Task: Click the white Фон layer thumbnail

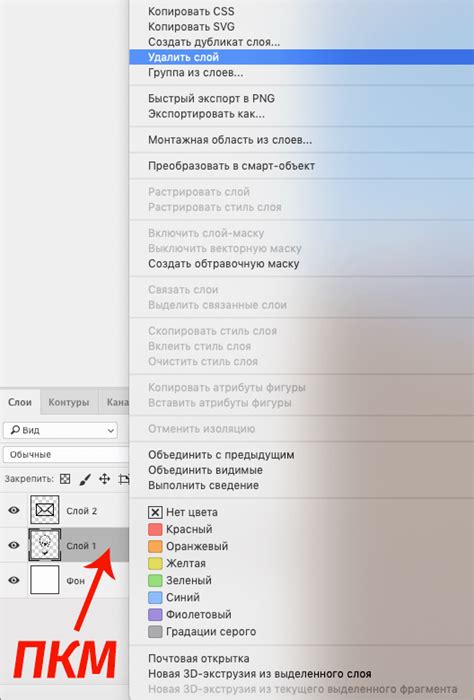Action: point(45,580)
